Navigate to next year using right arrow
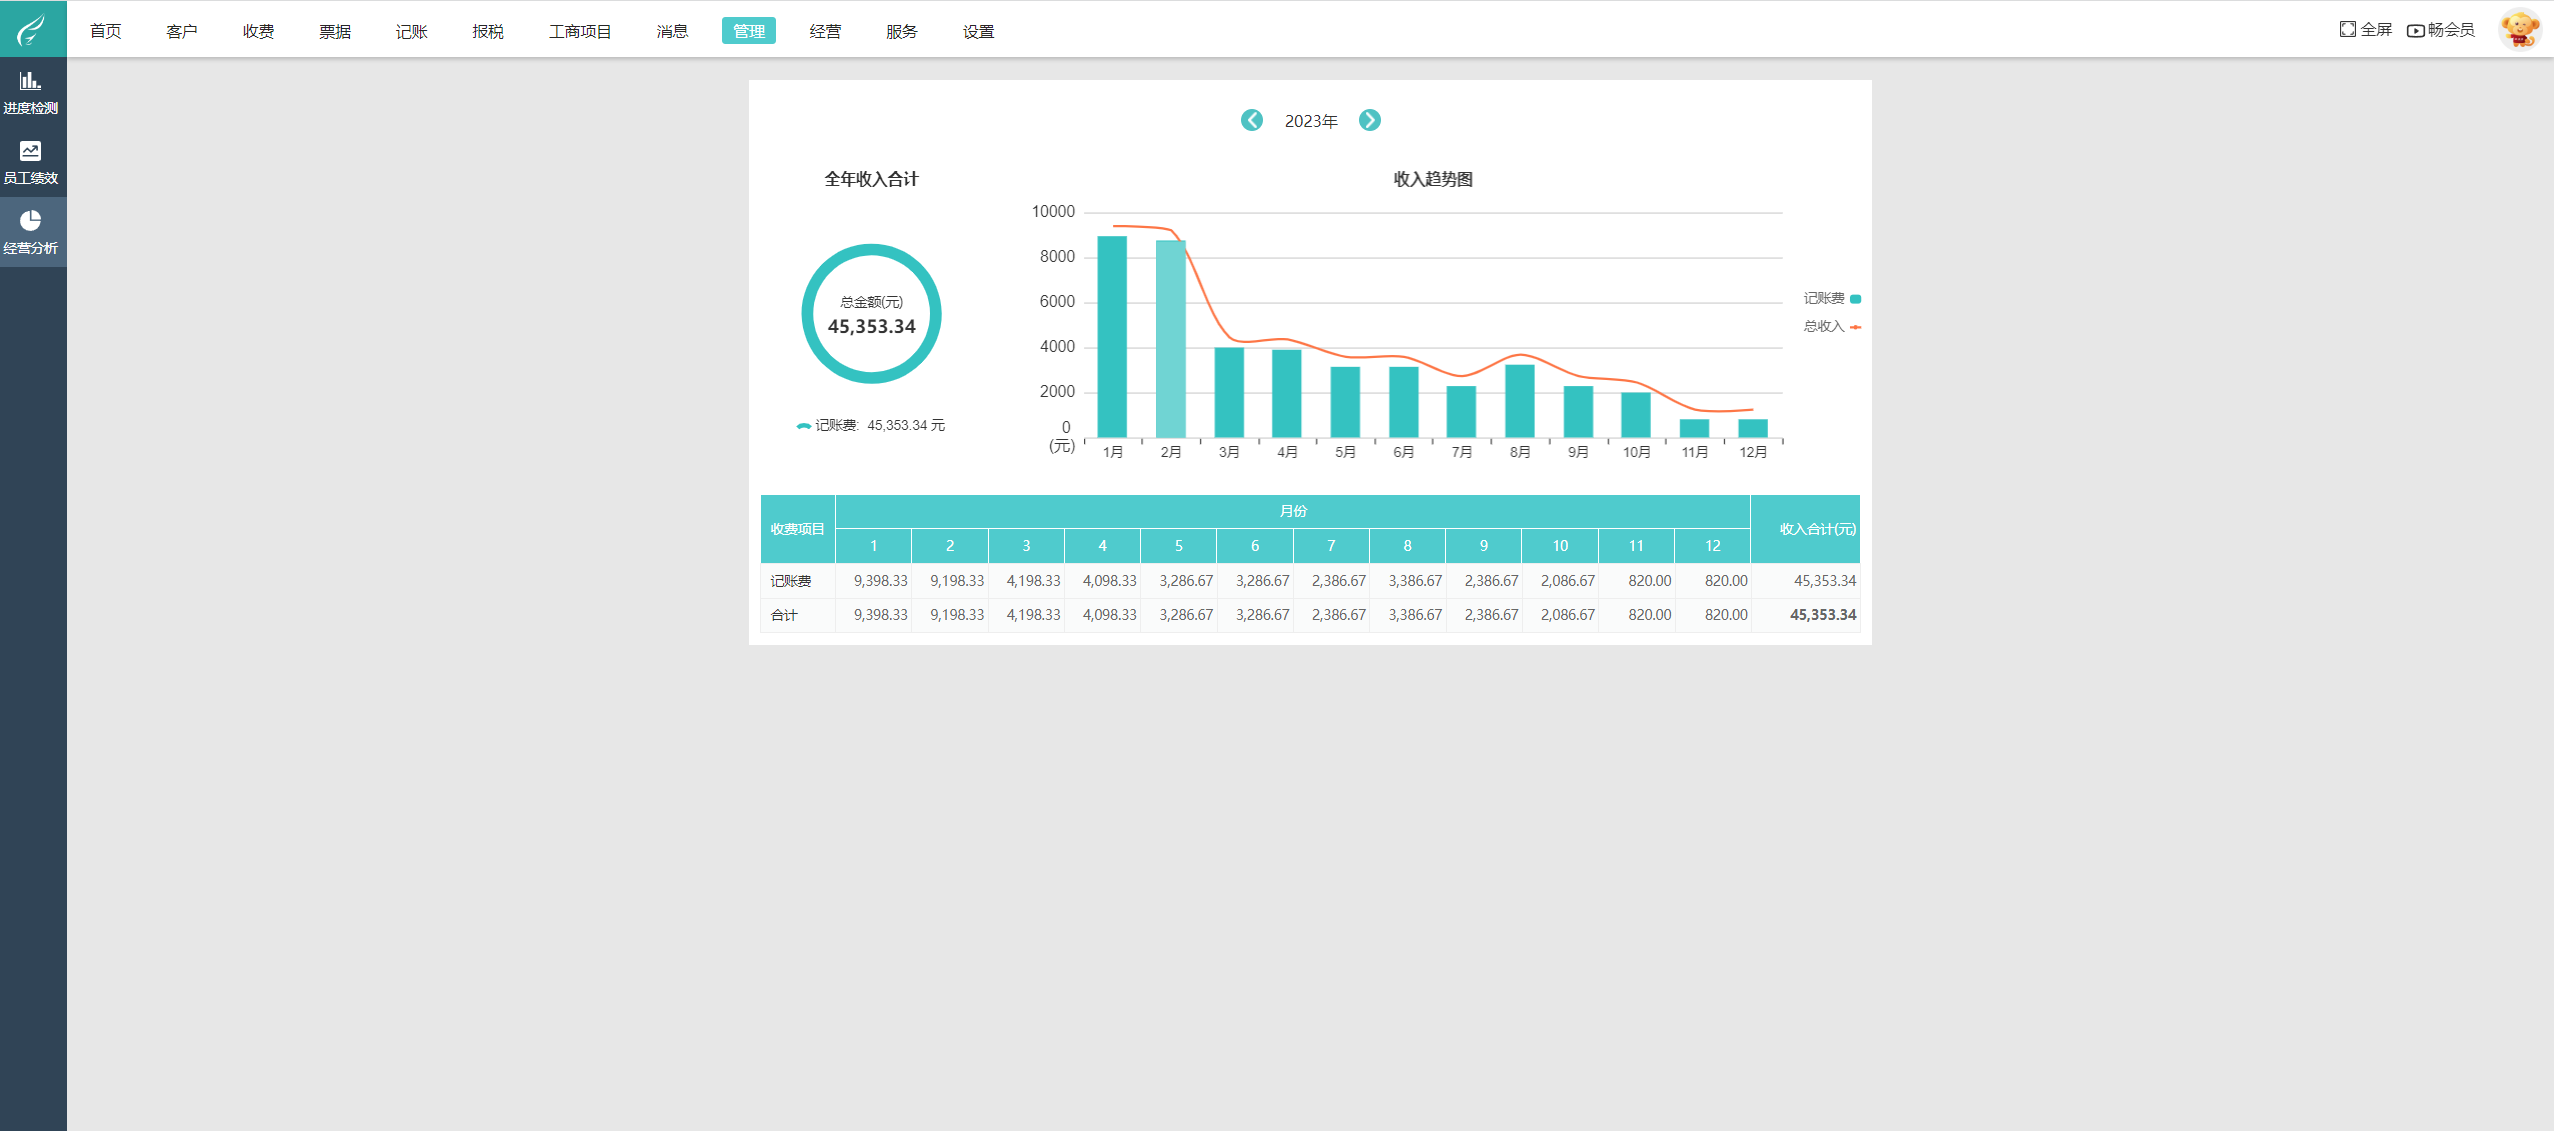The width and height of the screenshot is (2554, 1131). [x=1373, y=119]
